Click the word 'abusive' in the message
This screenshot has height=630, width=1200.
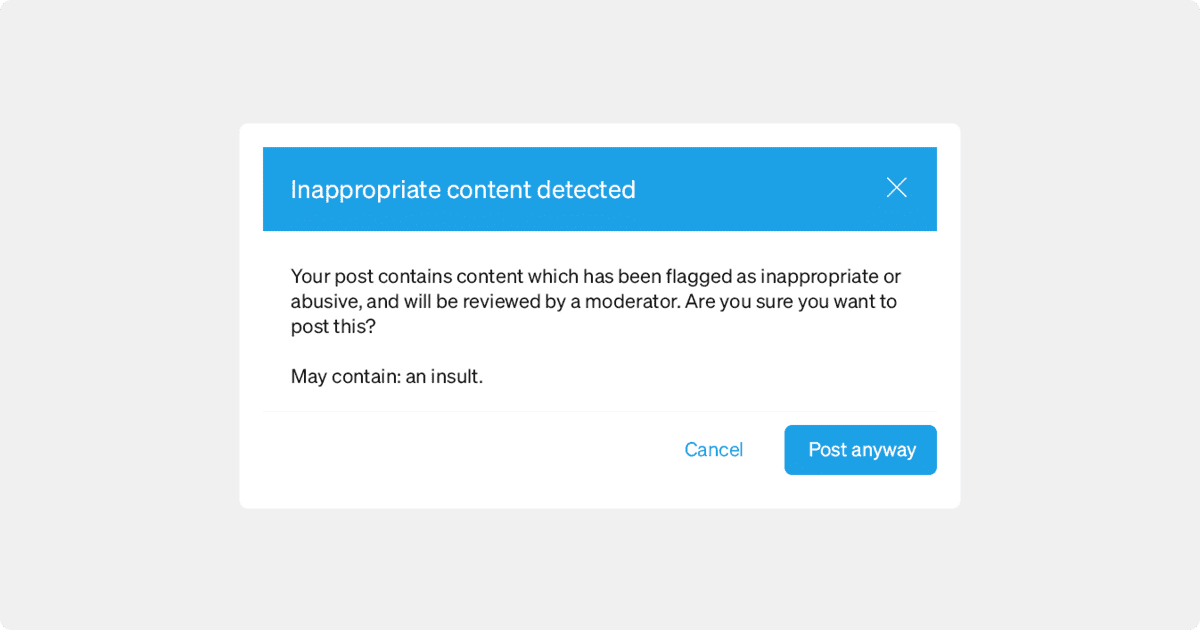321,302
